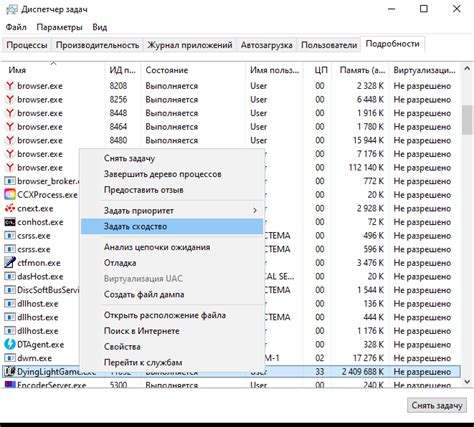Choose Снять задачу in context menu
This screenshot has height=427, width=474.
click(x=172, y=158)
